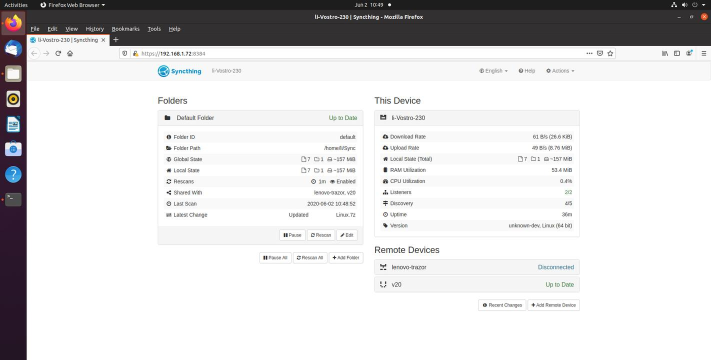Open Thunderbird from the dock

click(x=13, y=48)
